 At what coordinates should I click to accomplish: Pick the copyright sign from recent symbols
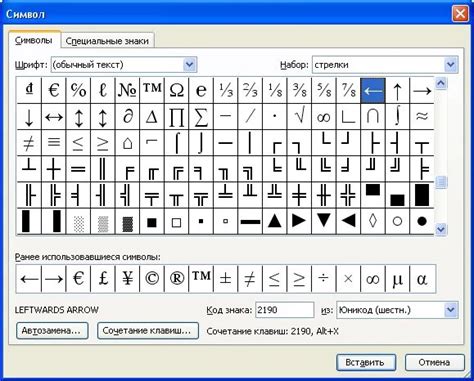[x=152, y=279]
